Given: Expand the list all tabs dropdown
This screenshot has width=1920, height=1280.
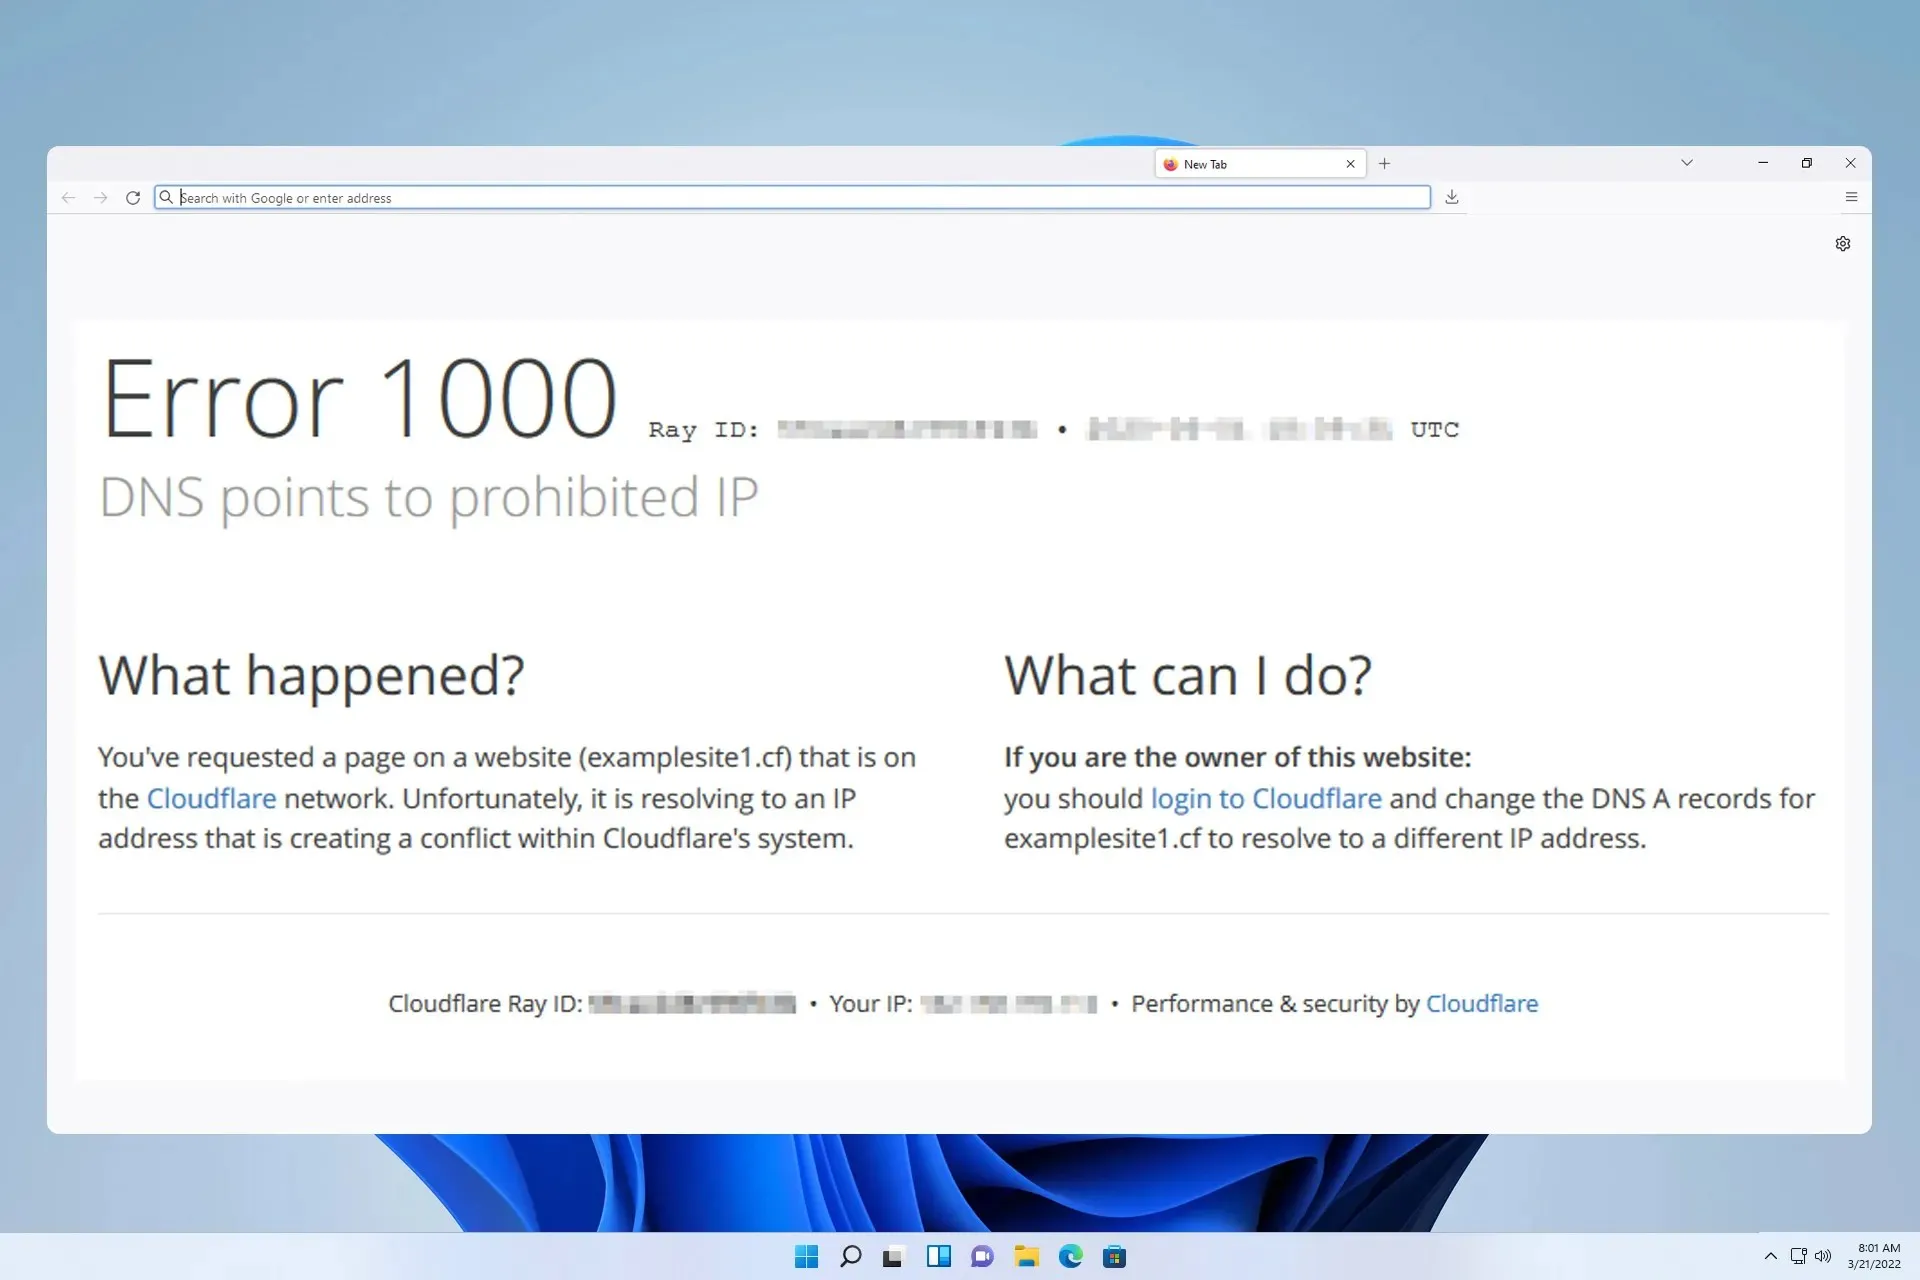Looking at the screenshot, I should click(1687, 163).
